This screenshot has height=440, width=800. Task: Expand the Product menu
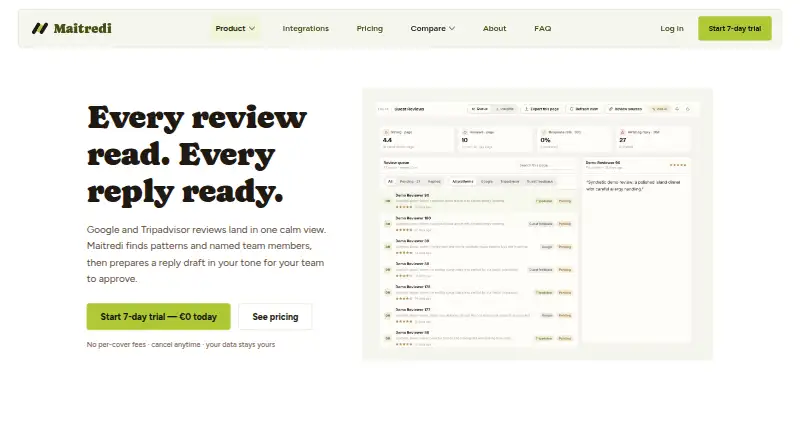[235, 29]
